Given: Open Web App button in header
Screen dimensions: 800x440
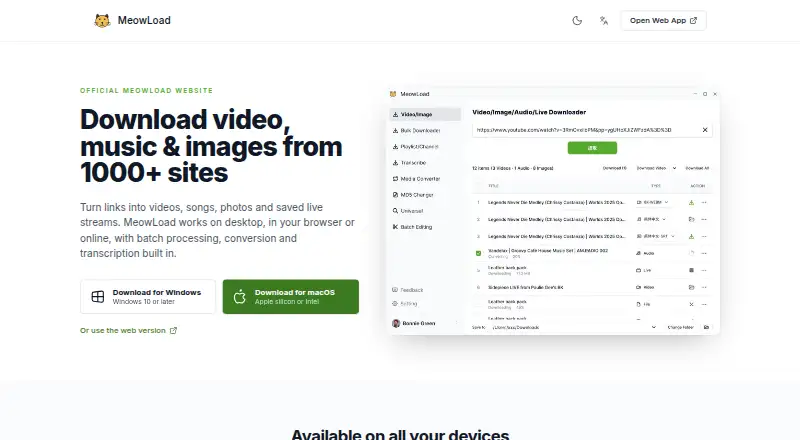Looking at the screenshot, I should [x=663, y=20].
